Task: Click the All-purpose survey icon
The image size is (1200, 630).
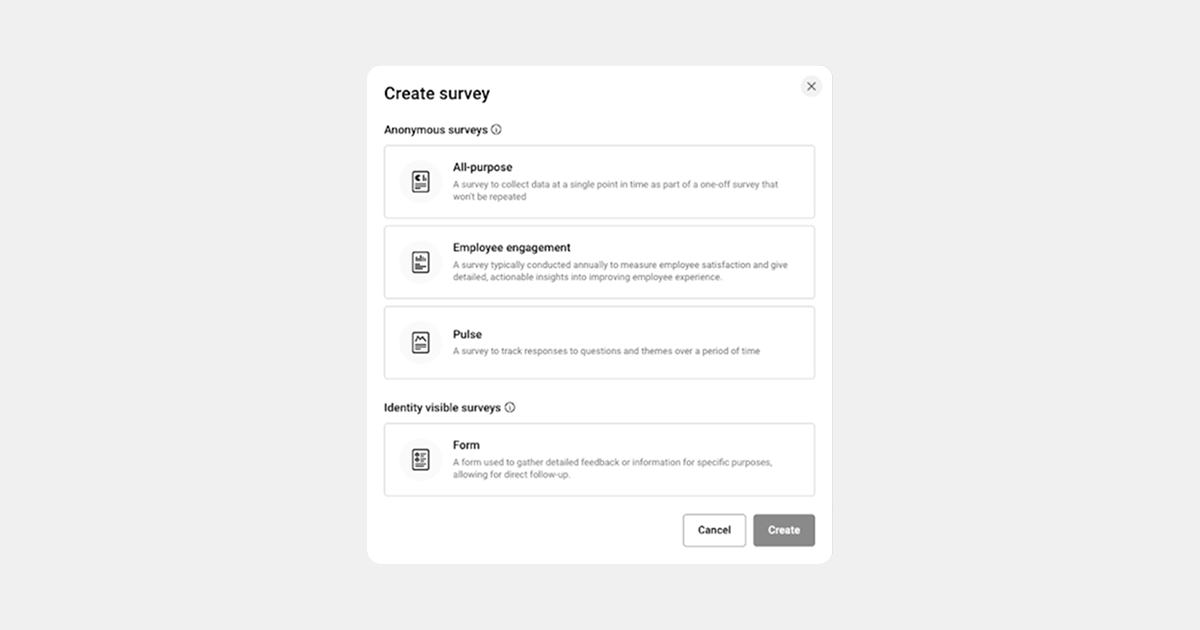Action: (x=420, y=181)
